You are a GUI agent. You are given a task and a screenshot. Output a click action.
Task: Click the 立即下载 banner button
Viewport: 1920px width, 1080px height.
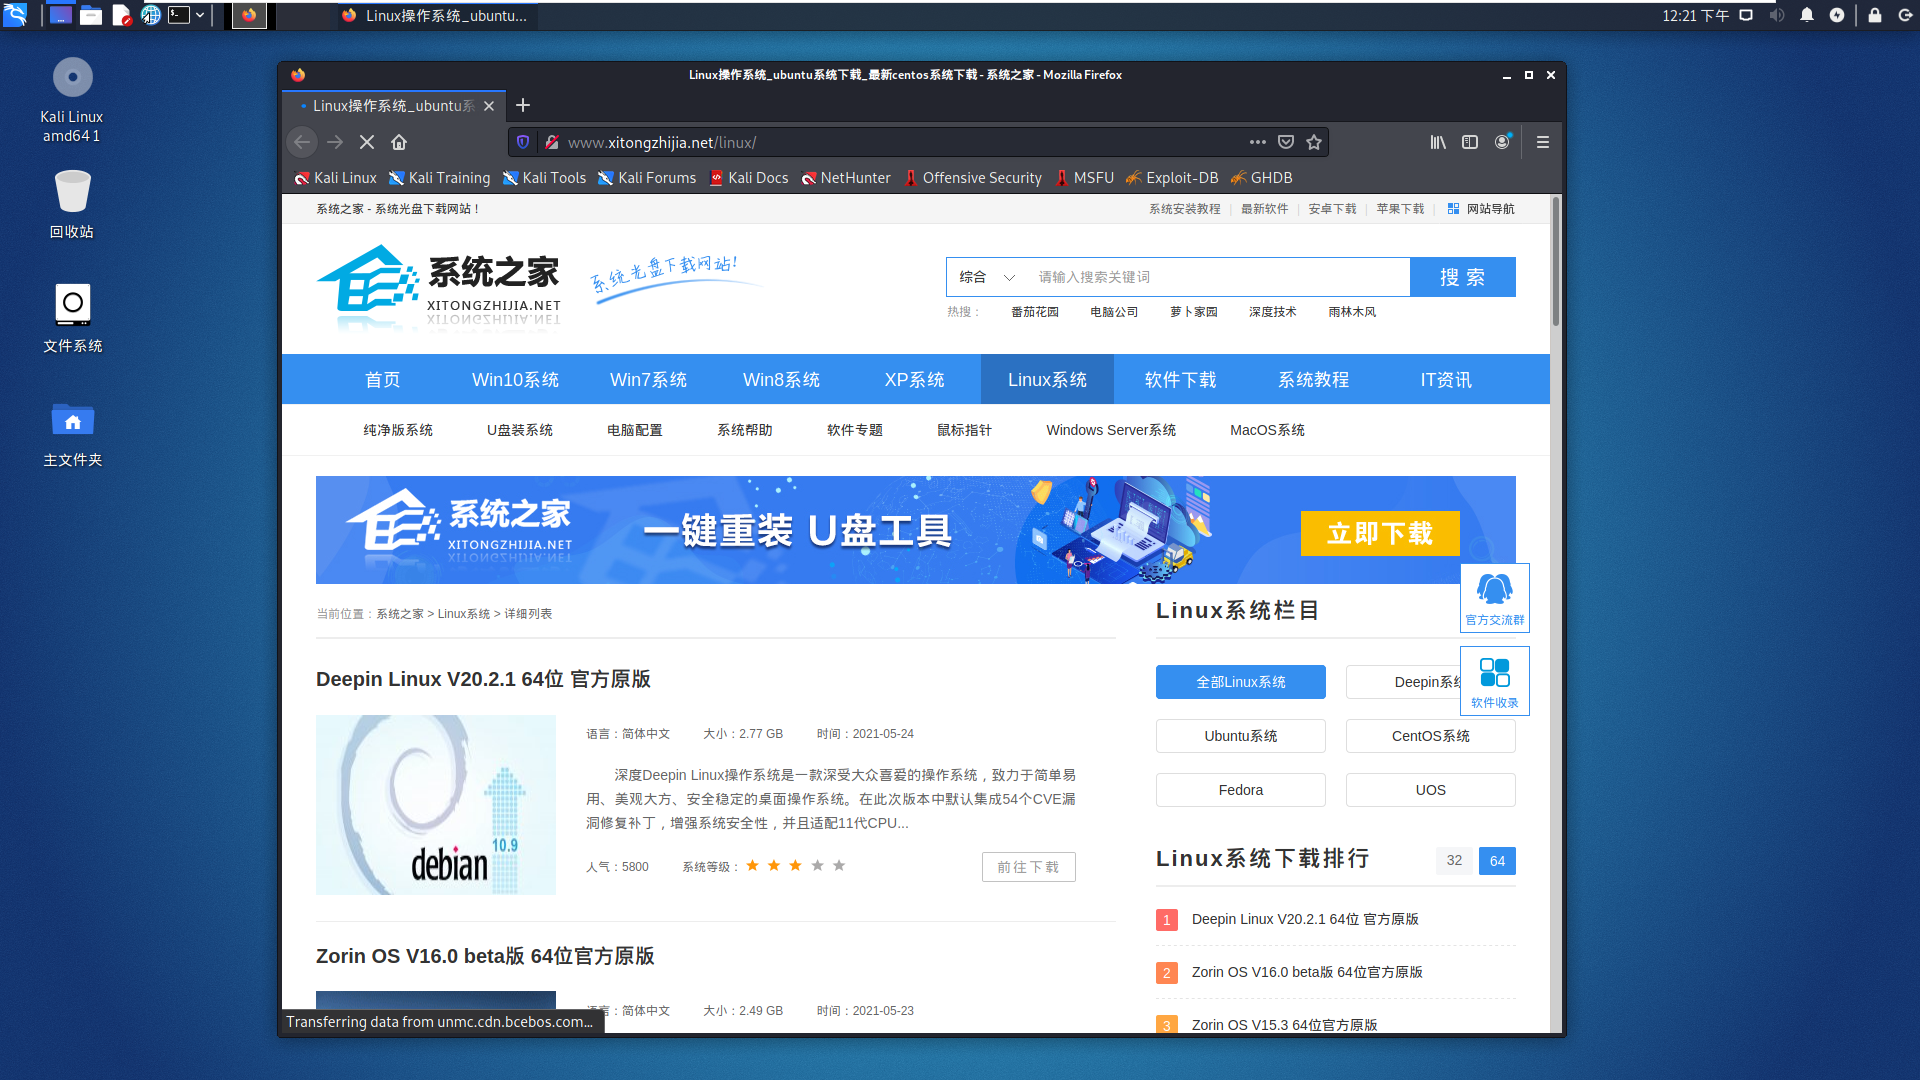click(1379, 533)
